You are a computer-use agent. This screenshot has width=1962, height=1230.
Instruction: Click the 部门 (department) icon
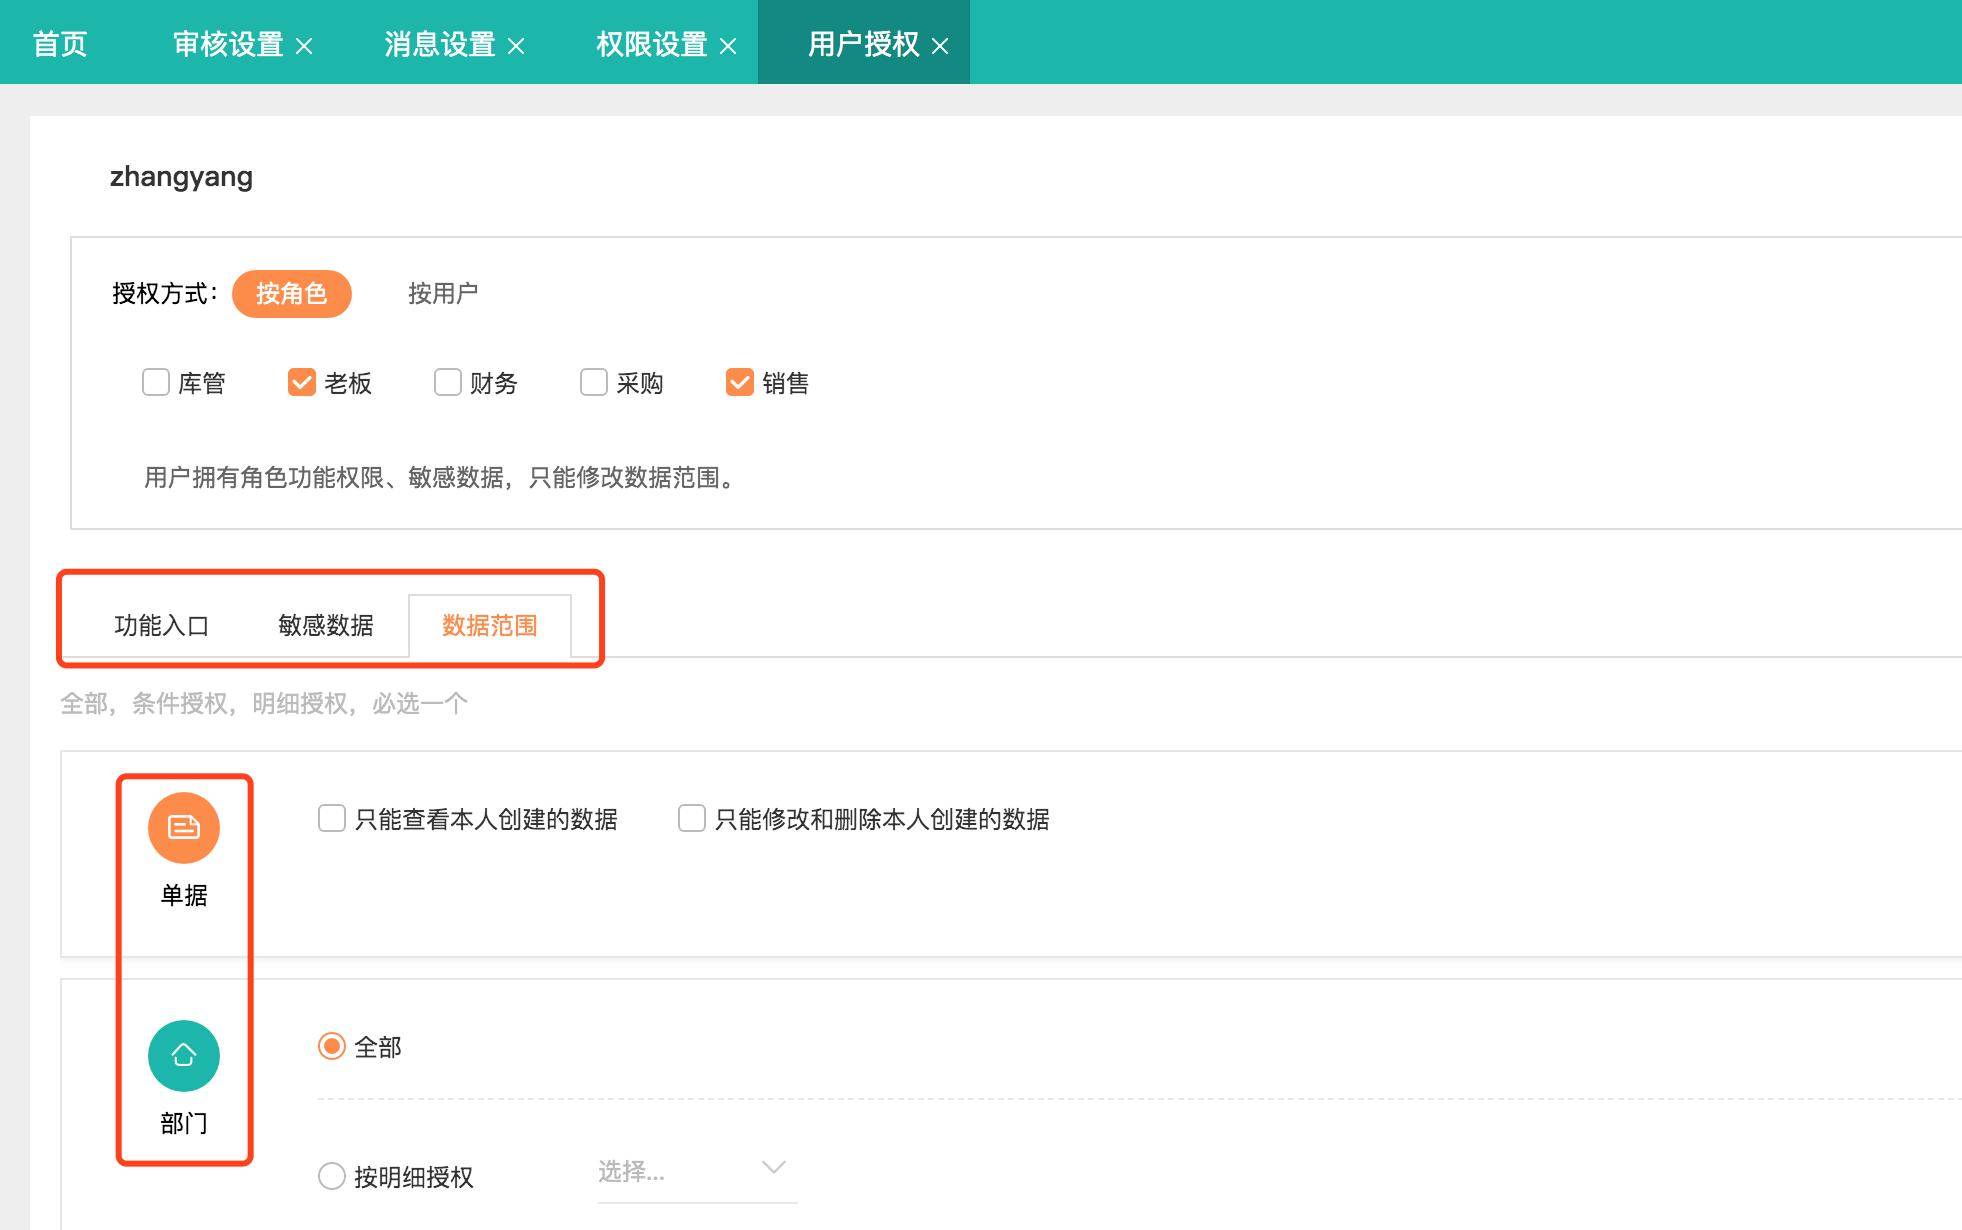183,1054
